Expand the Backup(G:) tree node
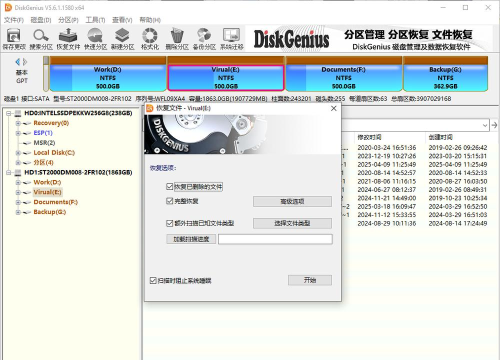The width and height of the screenshot is (500, 360). [x=18, y=212]
